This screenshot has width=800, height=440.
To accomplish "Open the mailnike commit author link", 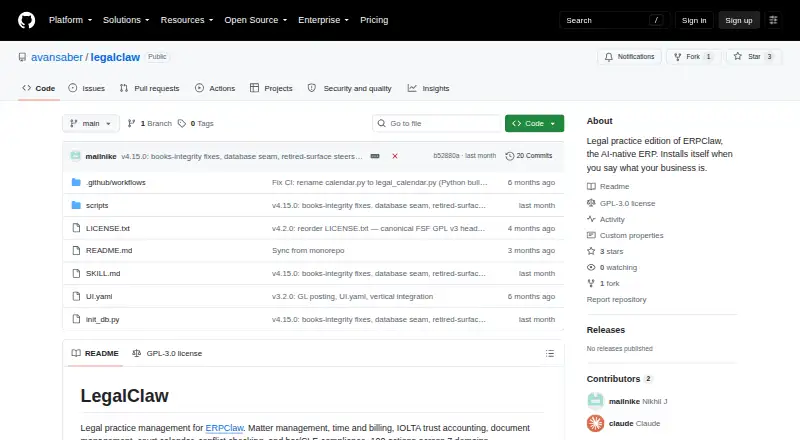I will [x=101, y=156].
